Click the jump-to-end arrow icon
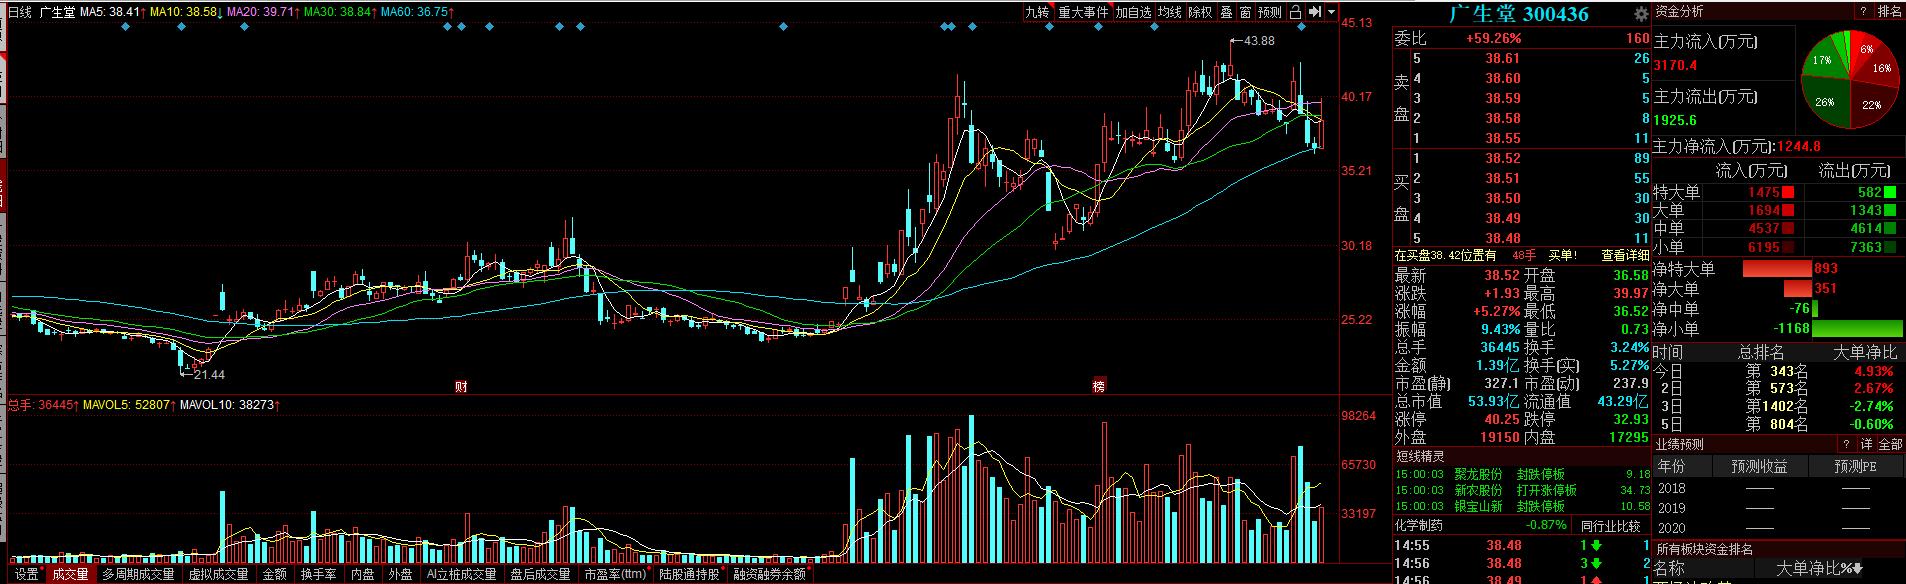1906x584 pixels. (1314, 12)
